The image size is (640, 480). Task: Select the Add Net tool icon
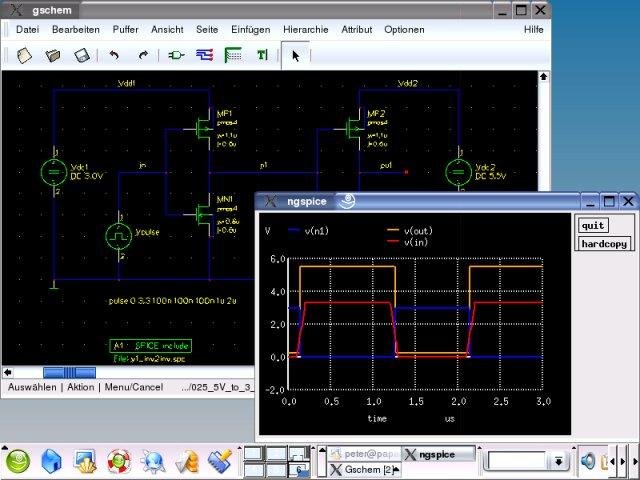[x=205, y=55]
